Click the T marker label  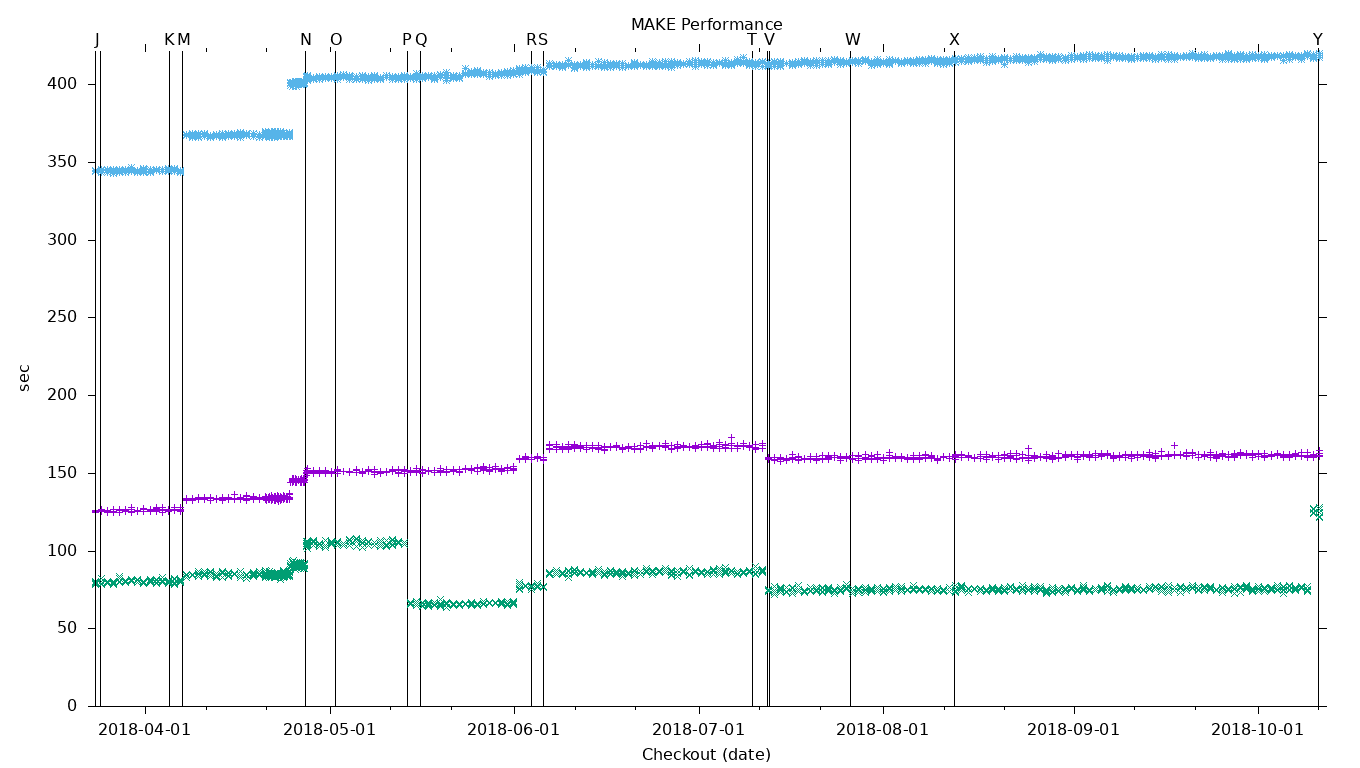point(752,40)
